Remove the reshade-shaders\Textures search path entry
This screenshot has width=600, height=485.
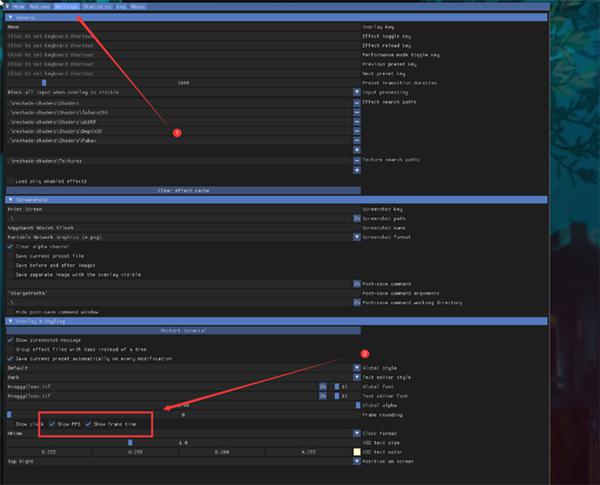click(356, 161)
